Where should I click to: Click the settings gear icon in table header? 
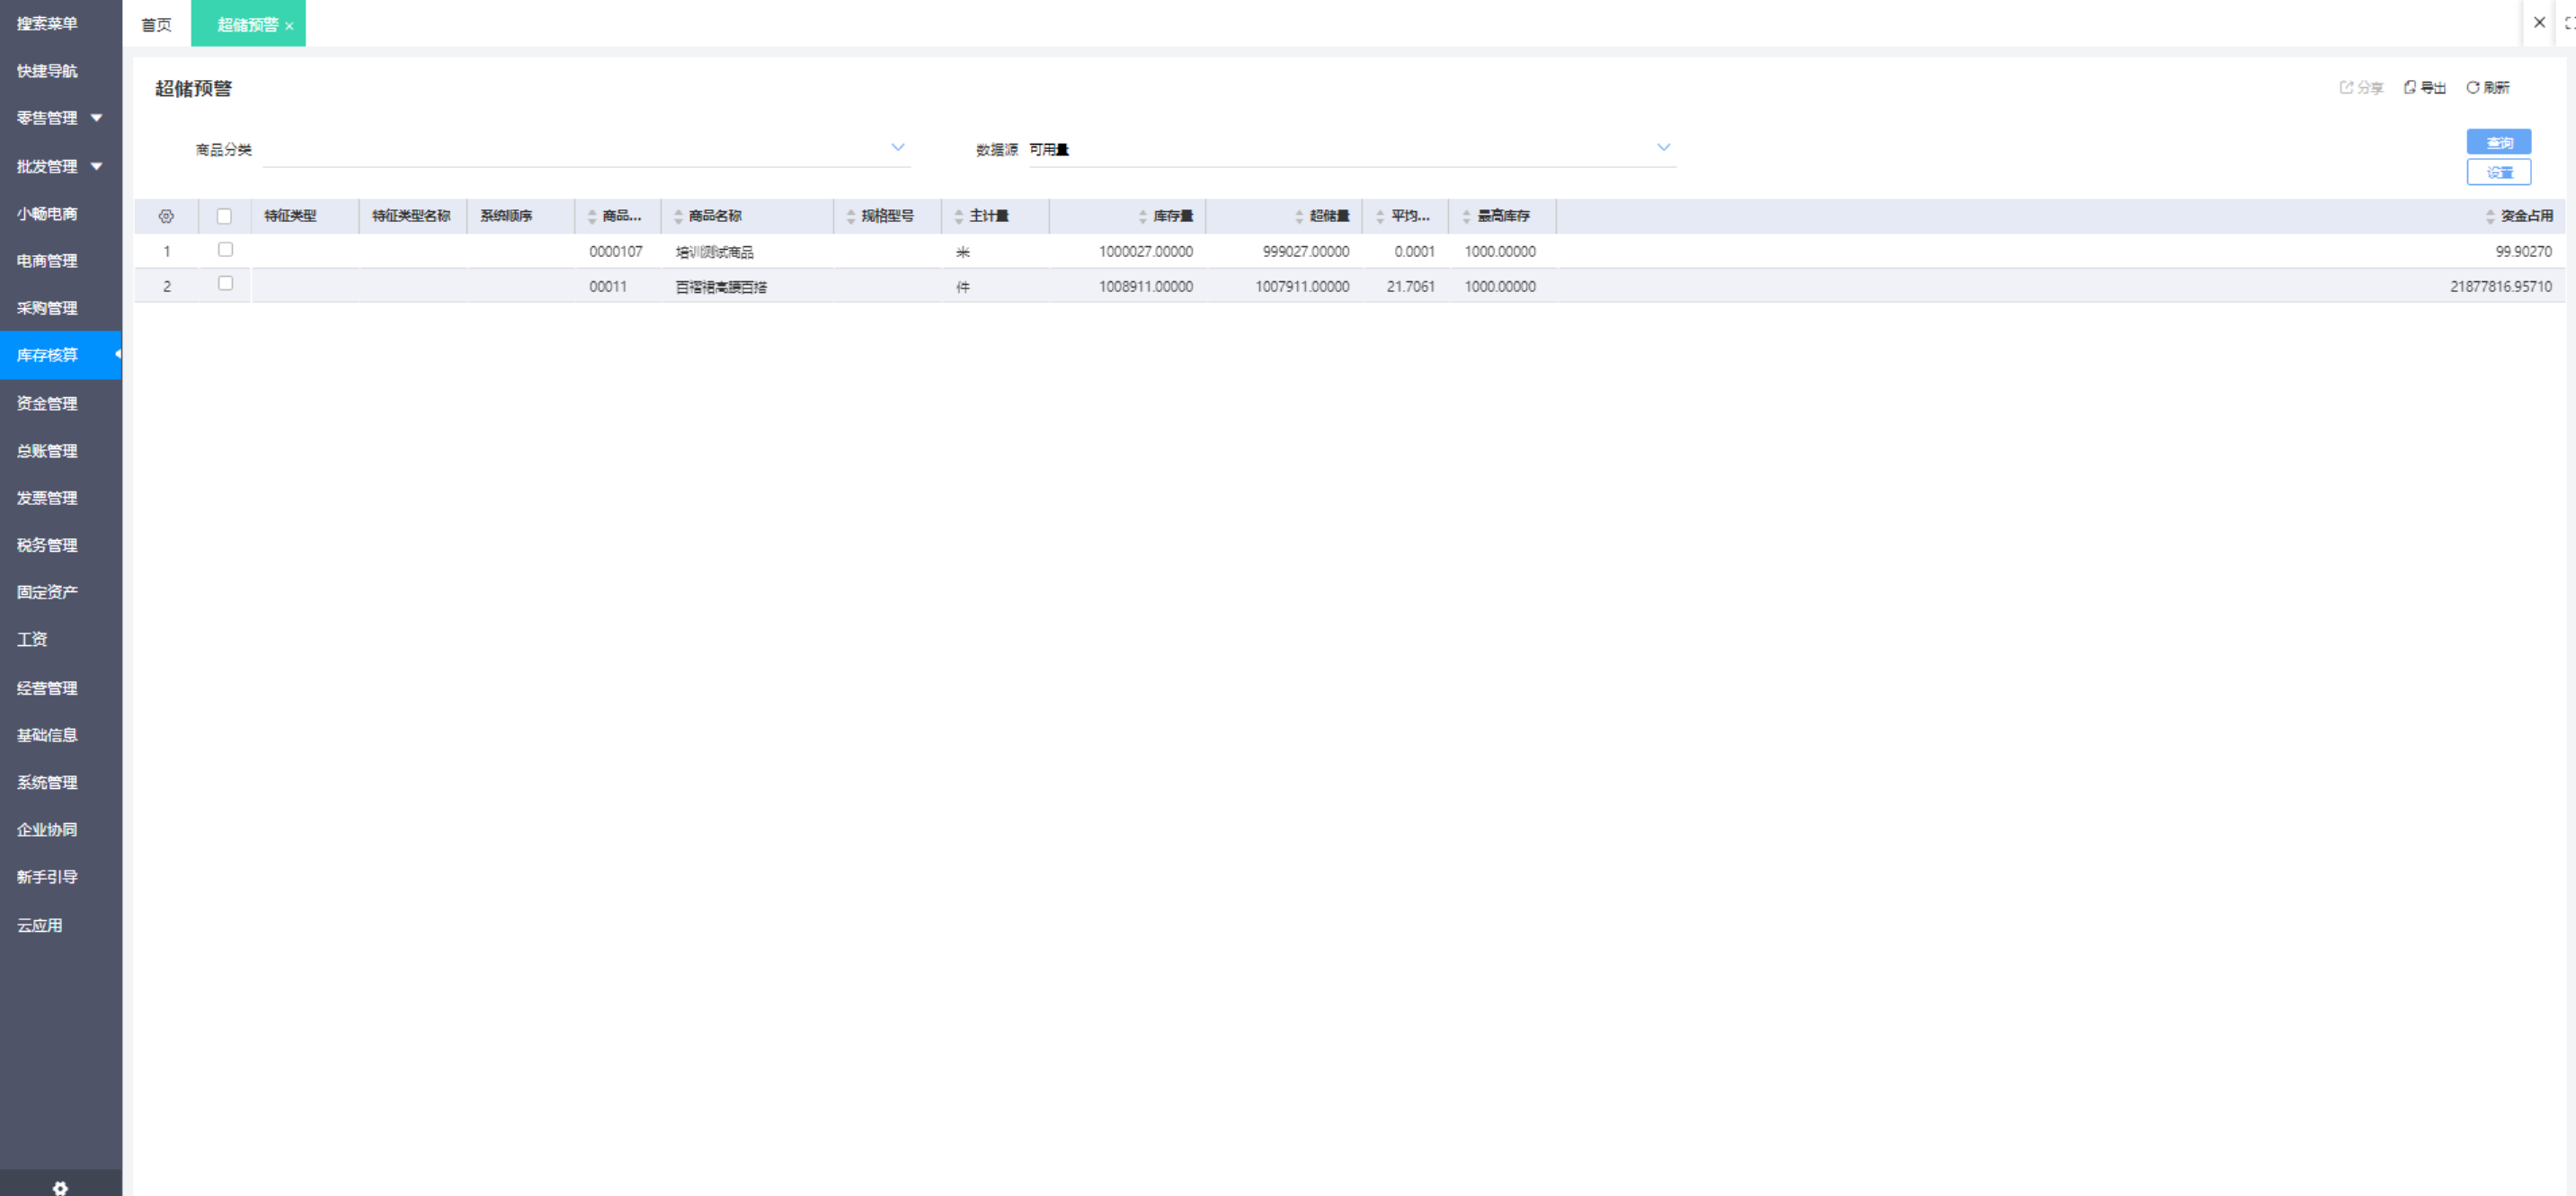(166, 216)
